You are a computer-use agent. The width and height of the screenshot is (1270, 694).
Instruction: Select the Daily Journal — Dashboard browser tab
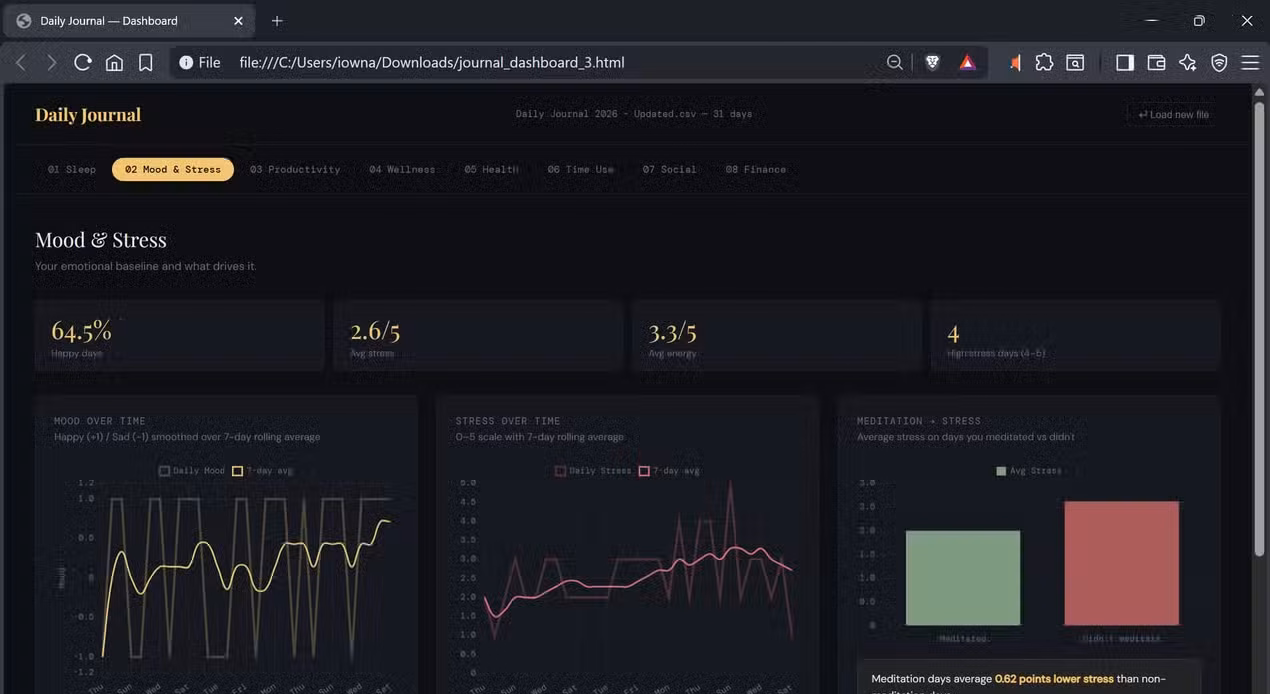coord(130,20)
